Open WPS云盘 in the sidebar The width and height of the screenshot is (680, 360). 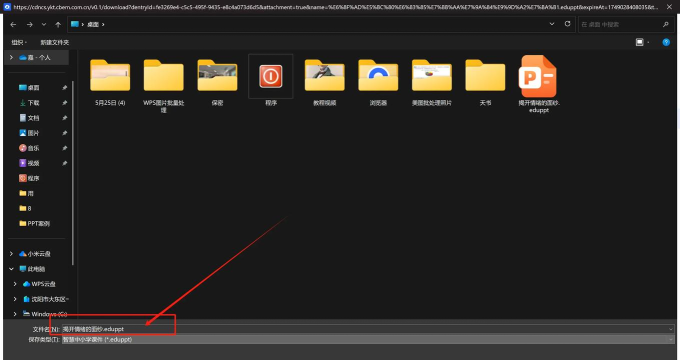pos(39,284)
